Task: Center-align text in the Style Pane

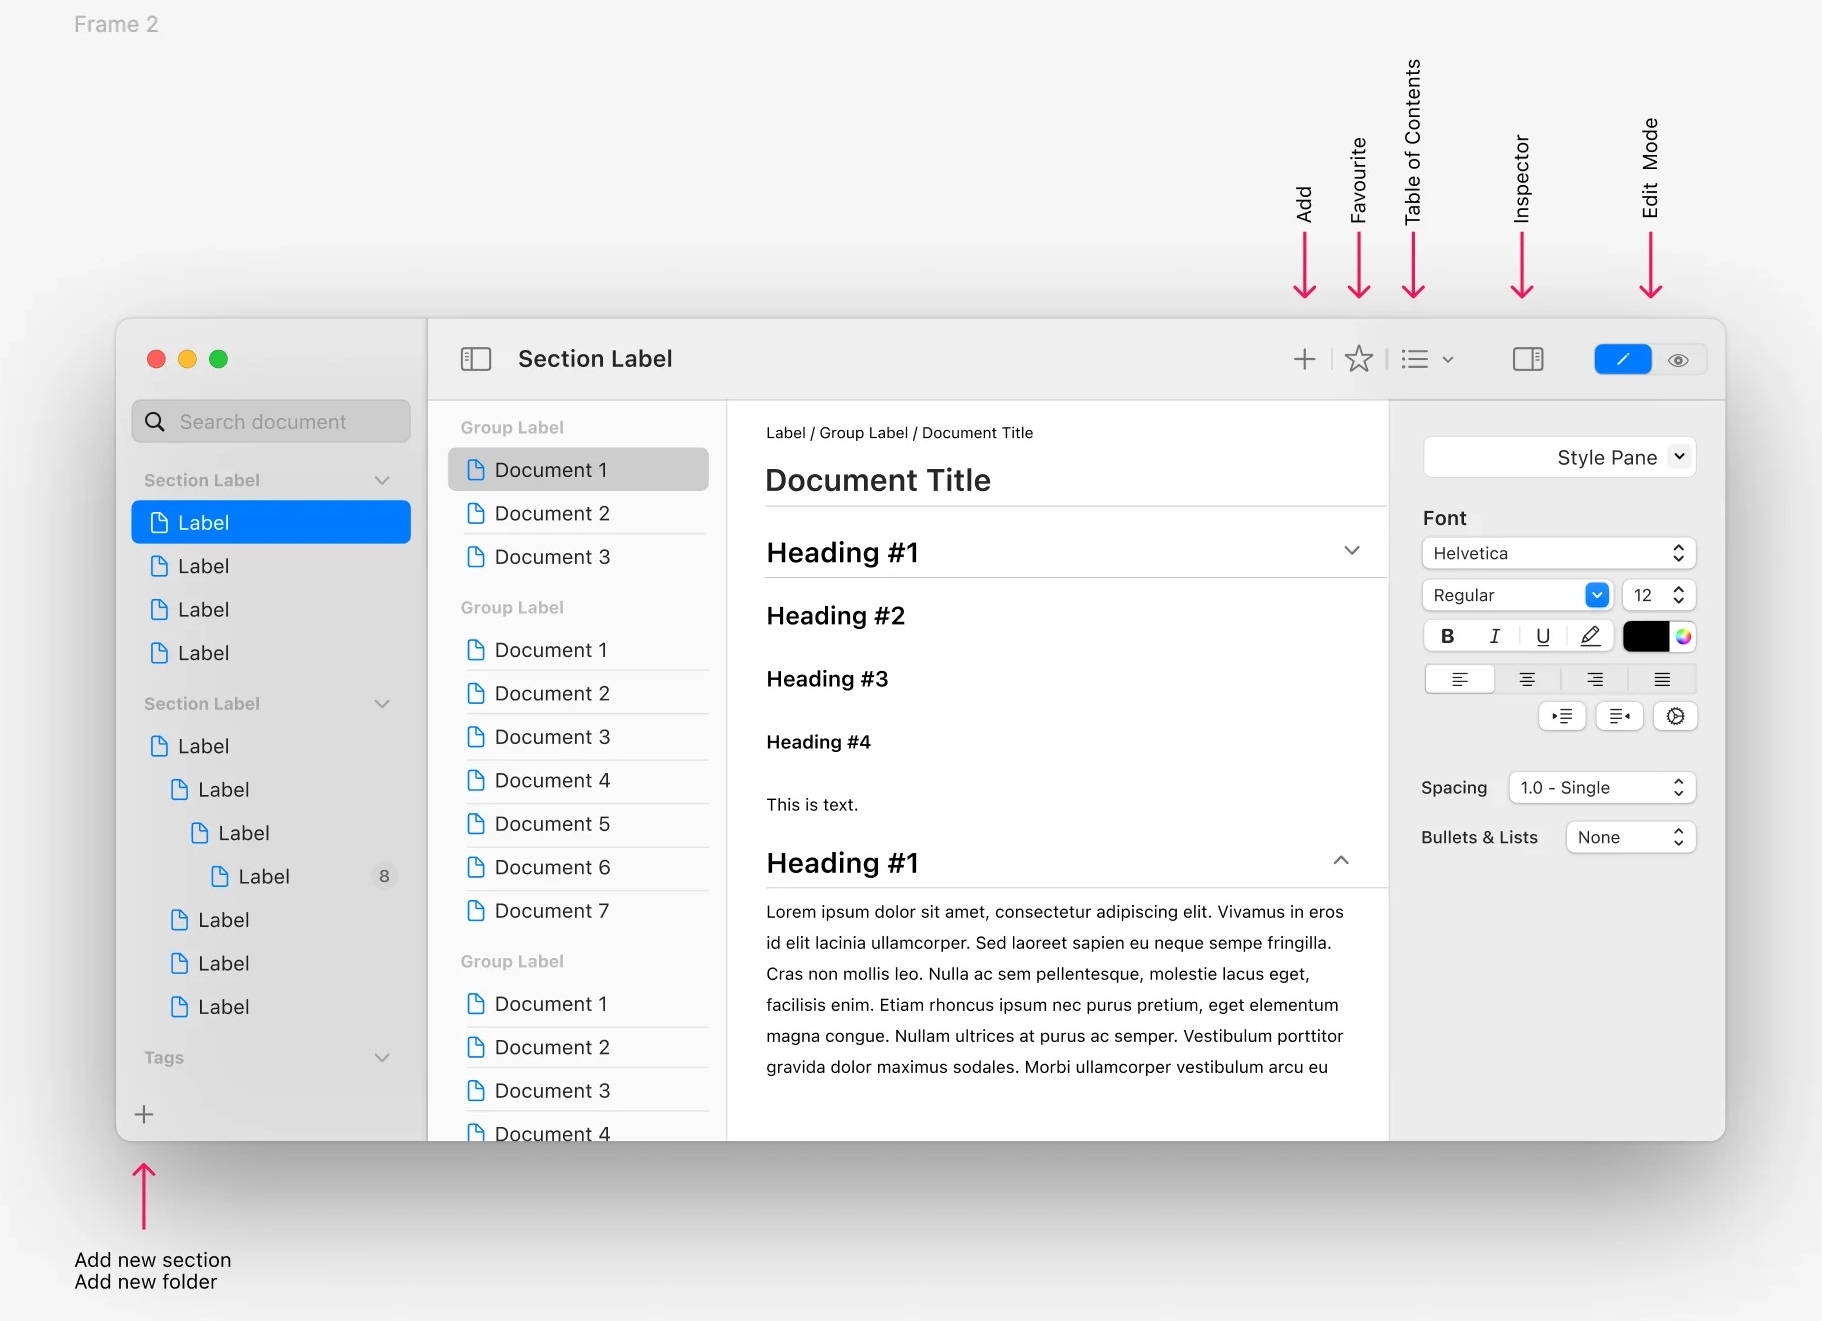Action: click(x=1527, y=680)
